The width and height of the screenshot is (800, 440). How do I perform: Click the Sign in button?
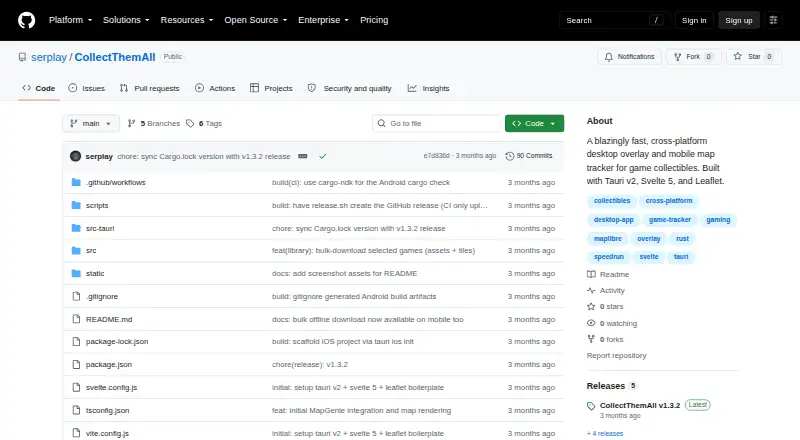tap(694, 20)
